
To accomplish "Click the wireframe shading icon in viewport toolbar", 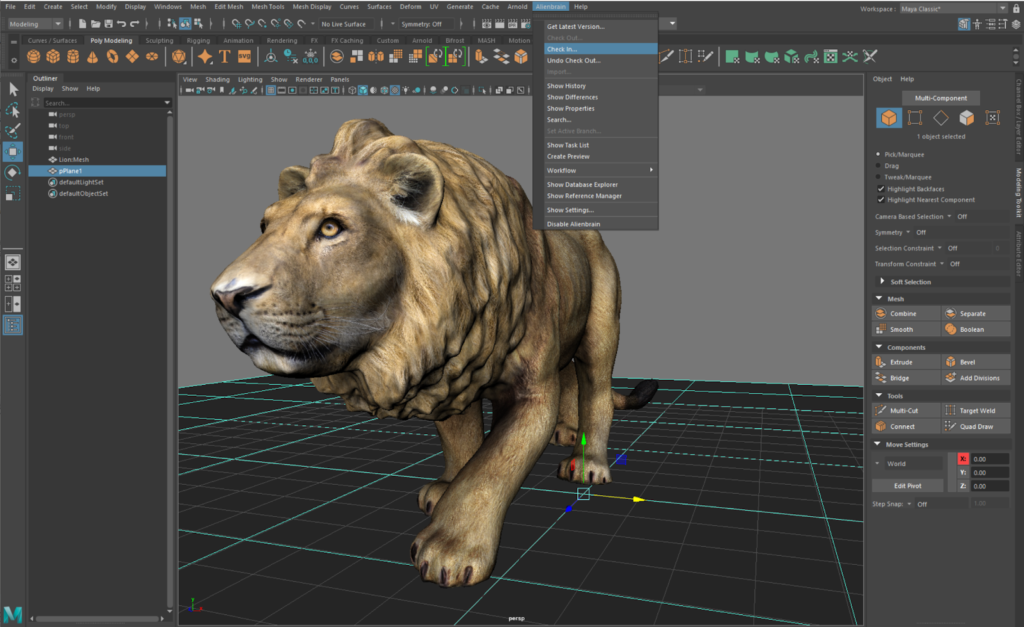I will pos(352,91).
